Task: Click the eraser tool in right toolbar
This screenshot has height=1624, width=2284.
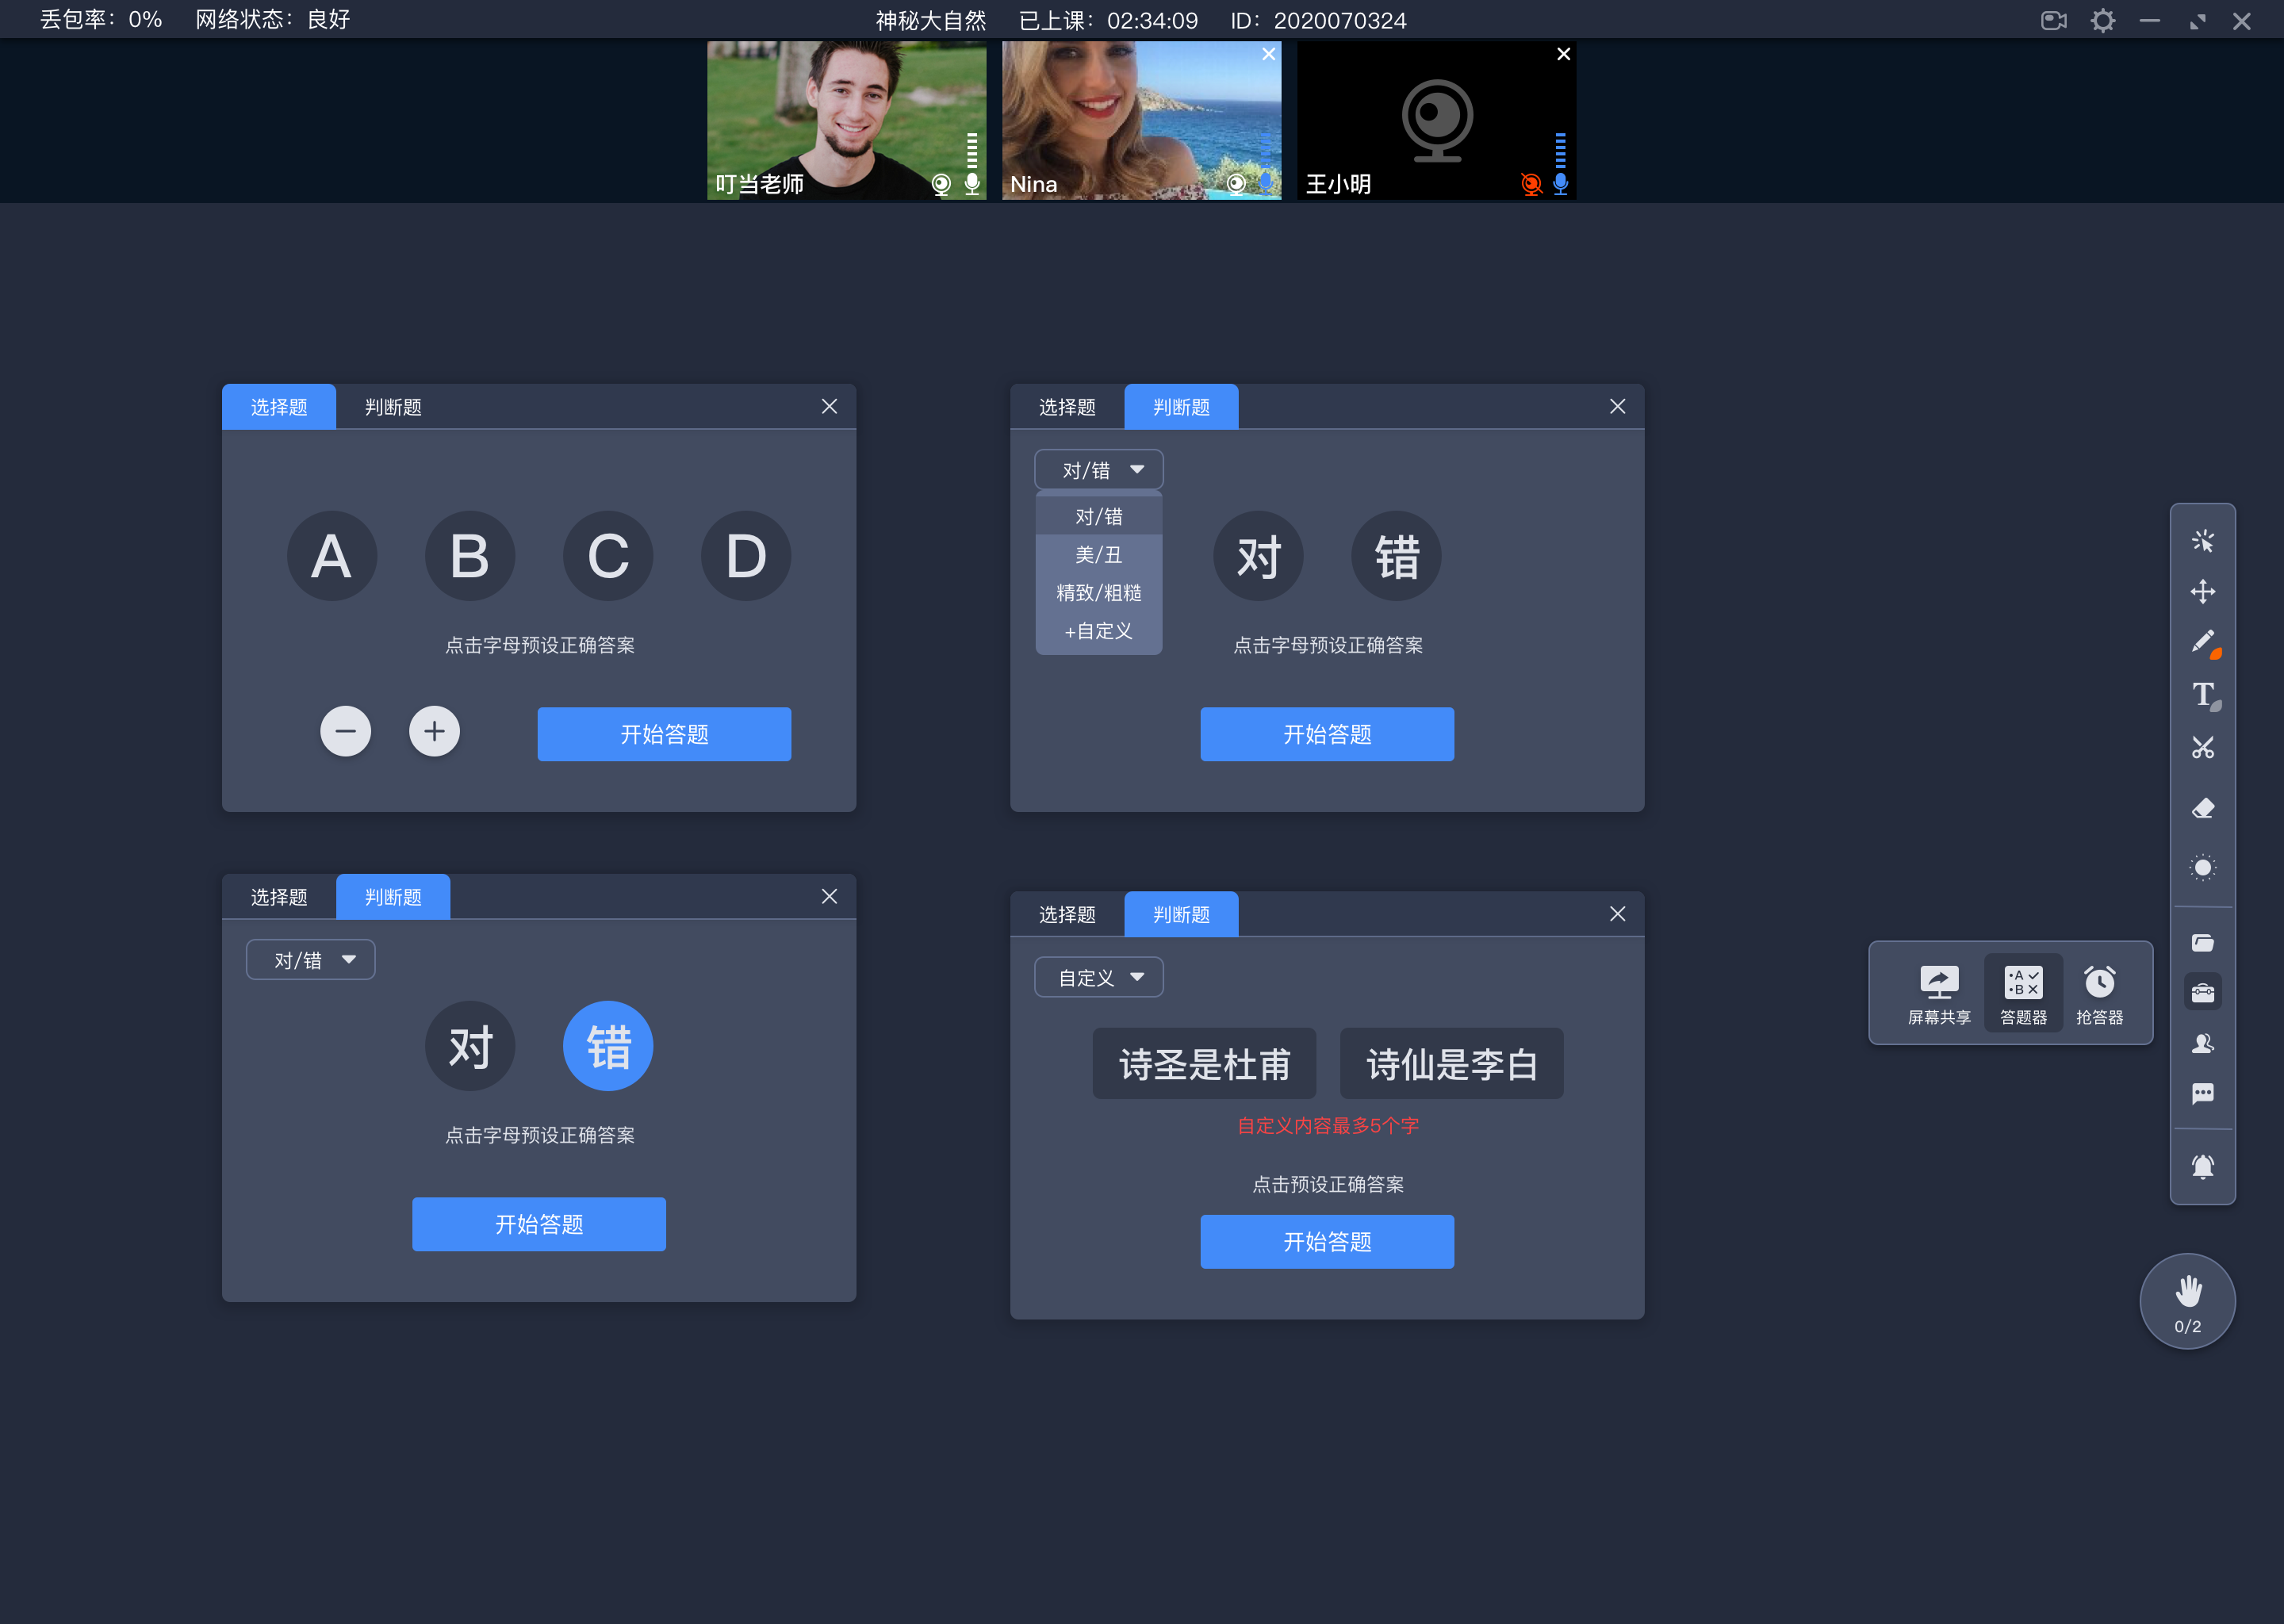Action: click(x=2203, y=806)
